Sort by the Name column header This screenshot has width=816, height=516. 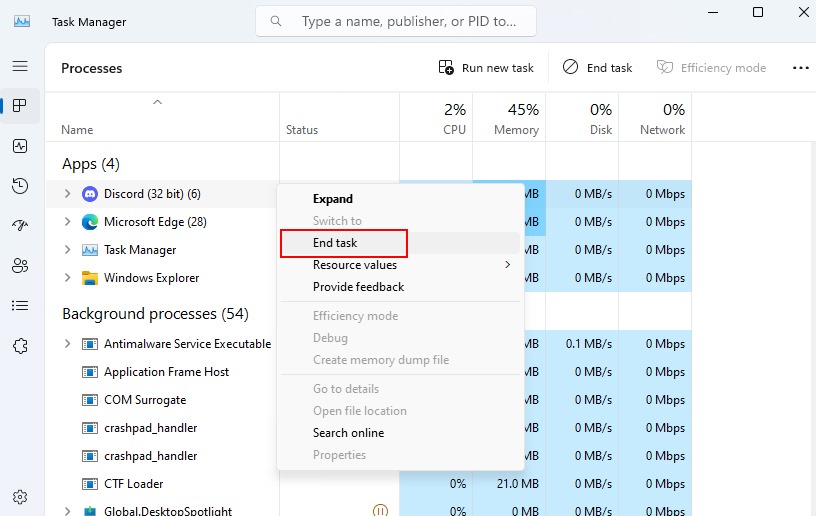(162, 118)
